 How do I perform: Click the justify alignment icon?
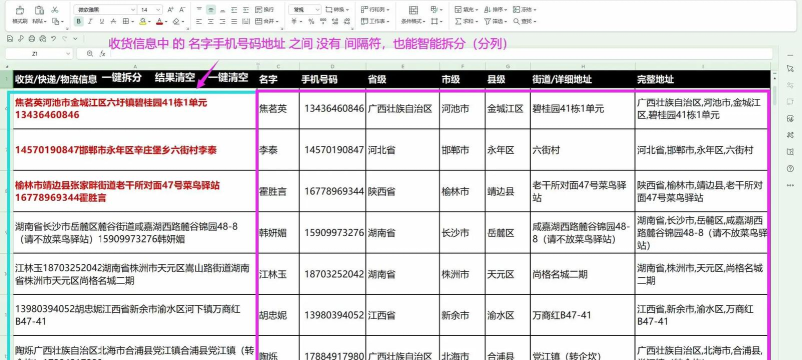tap(234, 21)
